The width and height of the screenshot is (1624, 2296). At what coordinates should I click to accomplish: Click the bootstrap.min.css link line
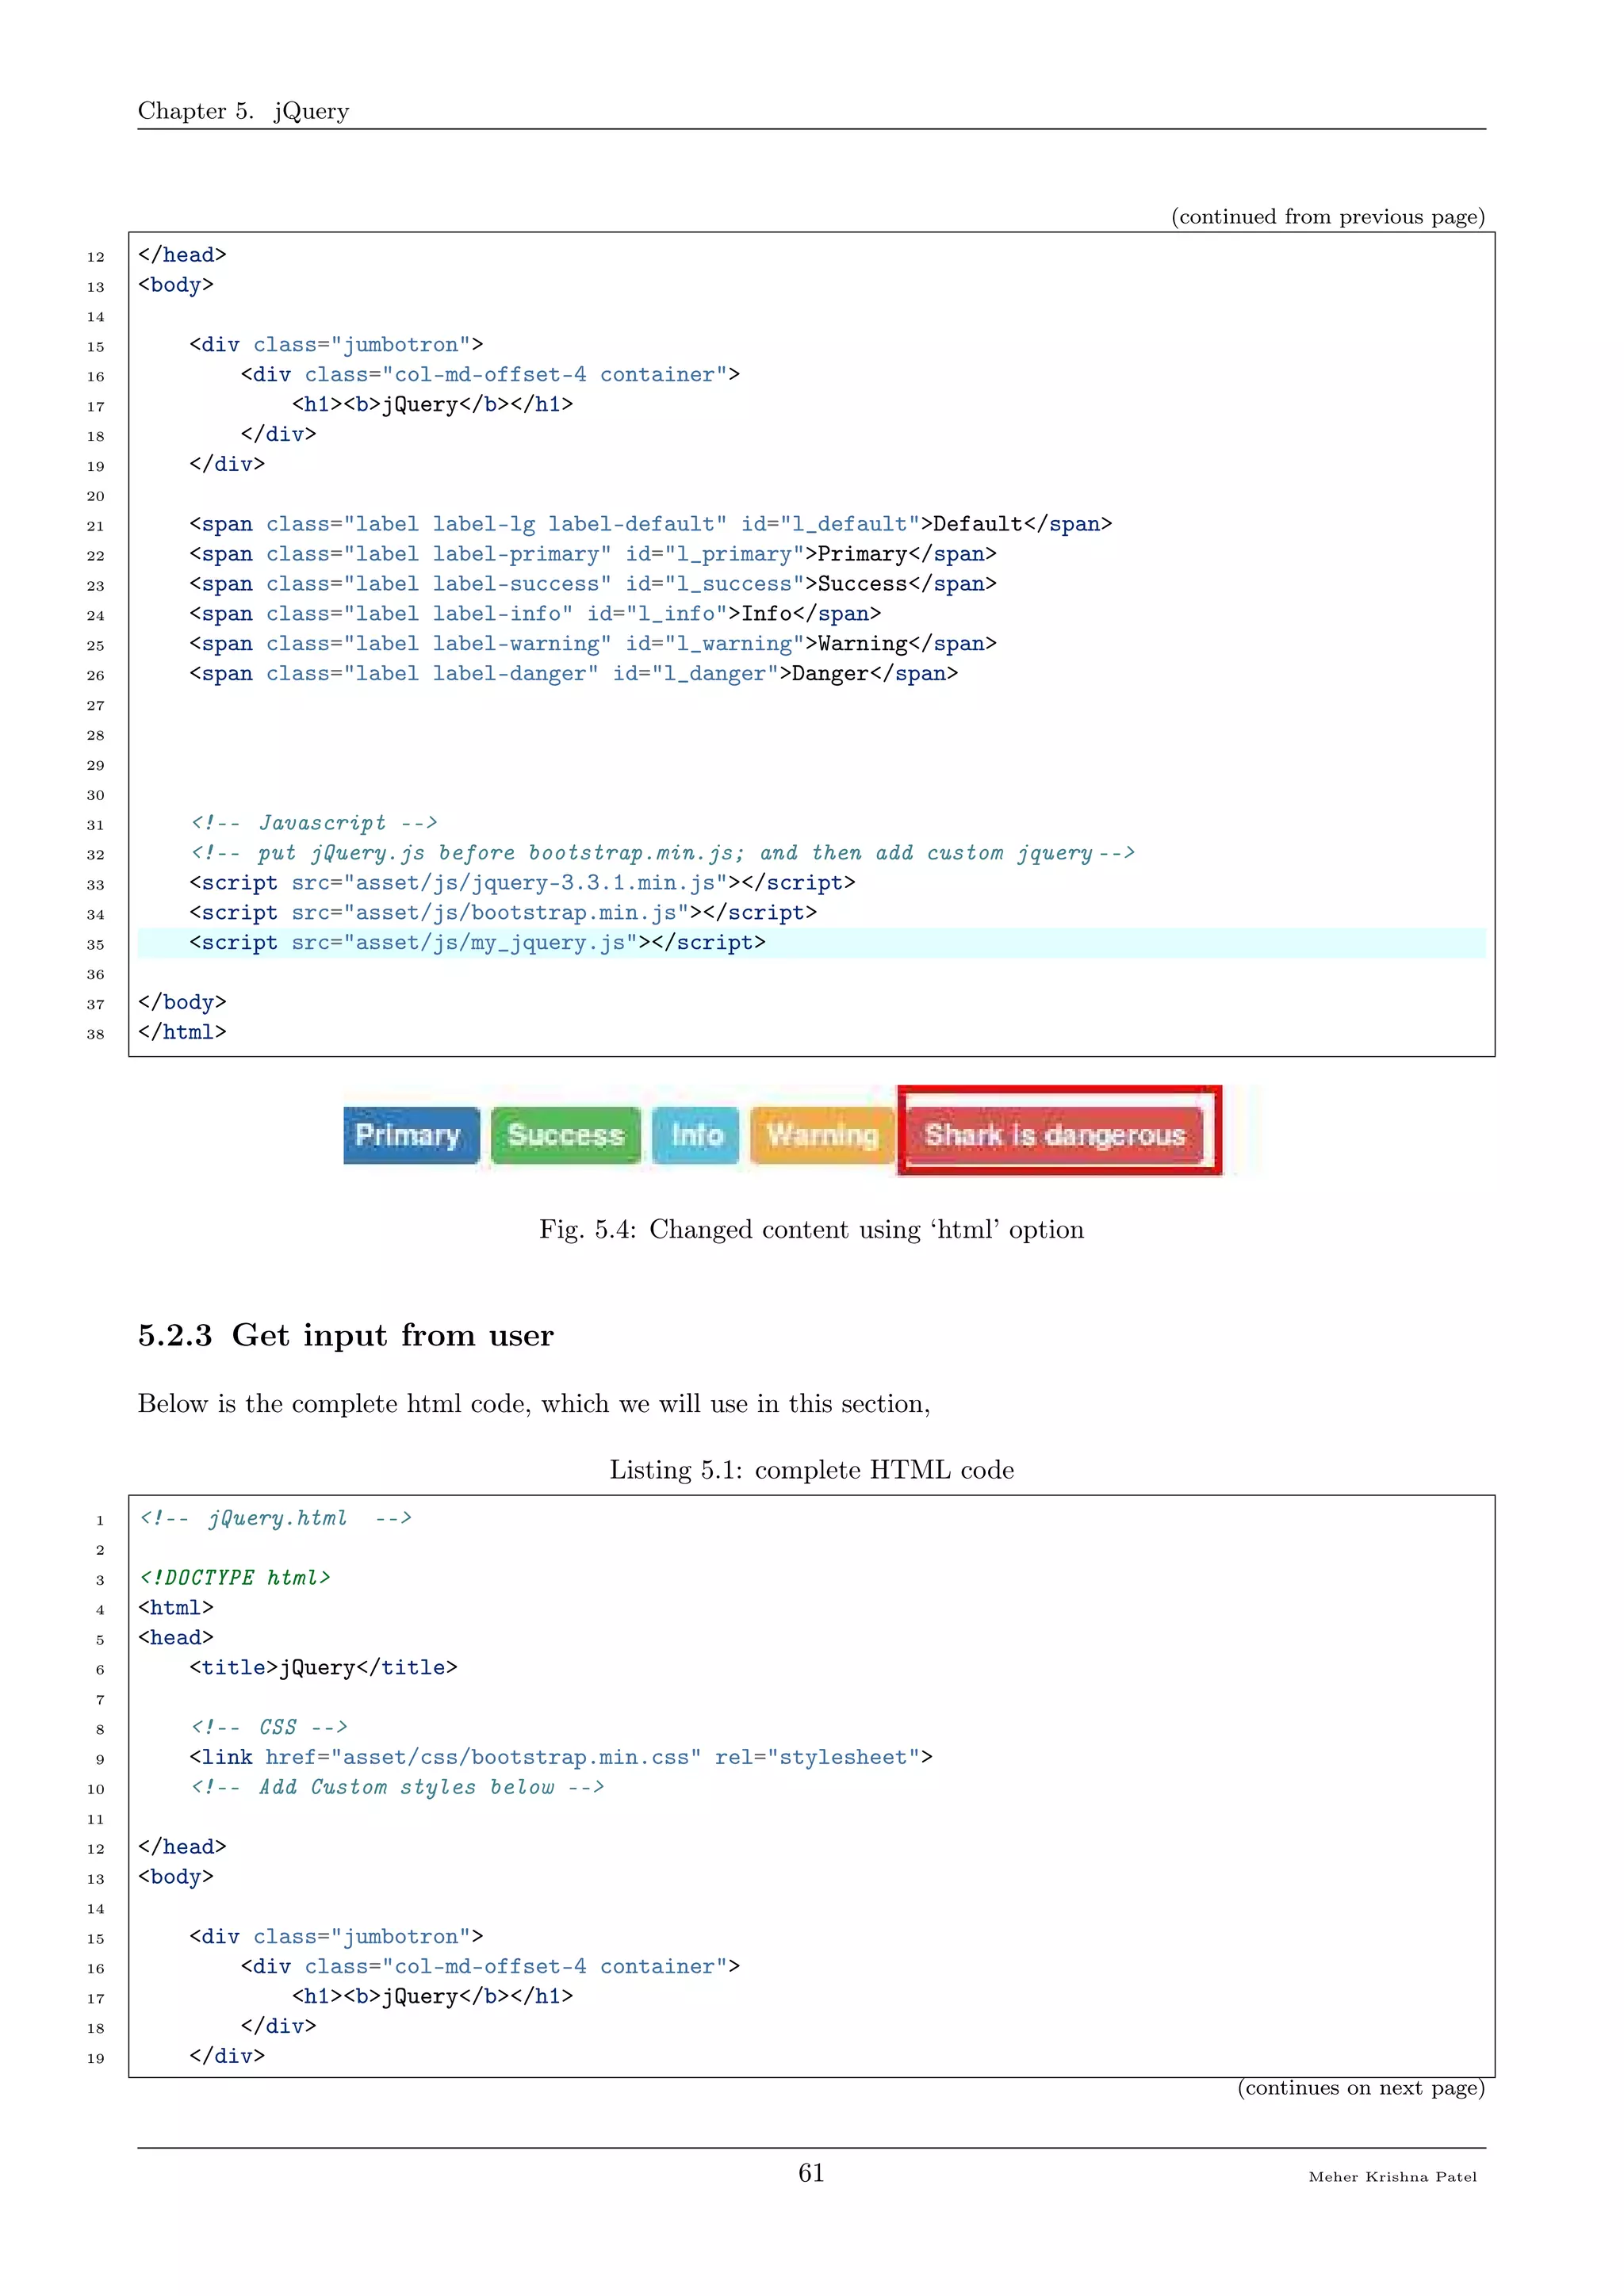(x=560, y=1757)
